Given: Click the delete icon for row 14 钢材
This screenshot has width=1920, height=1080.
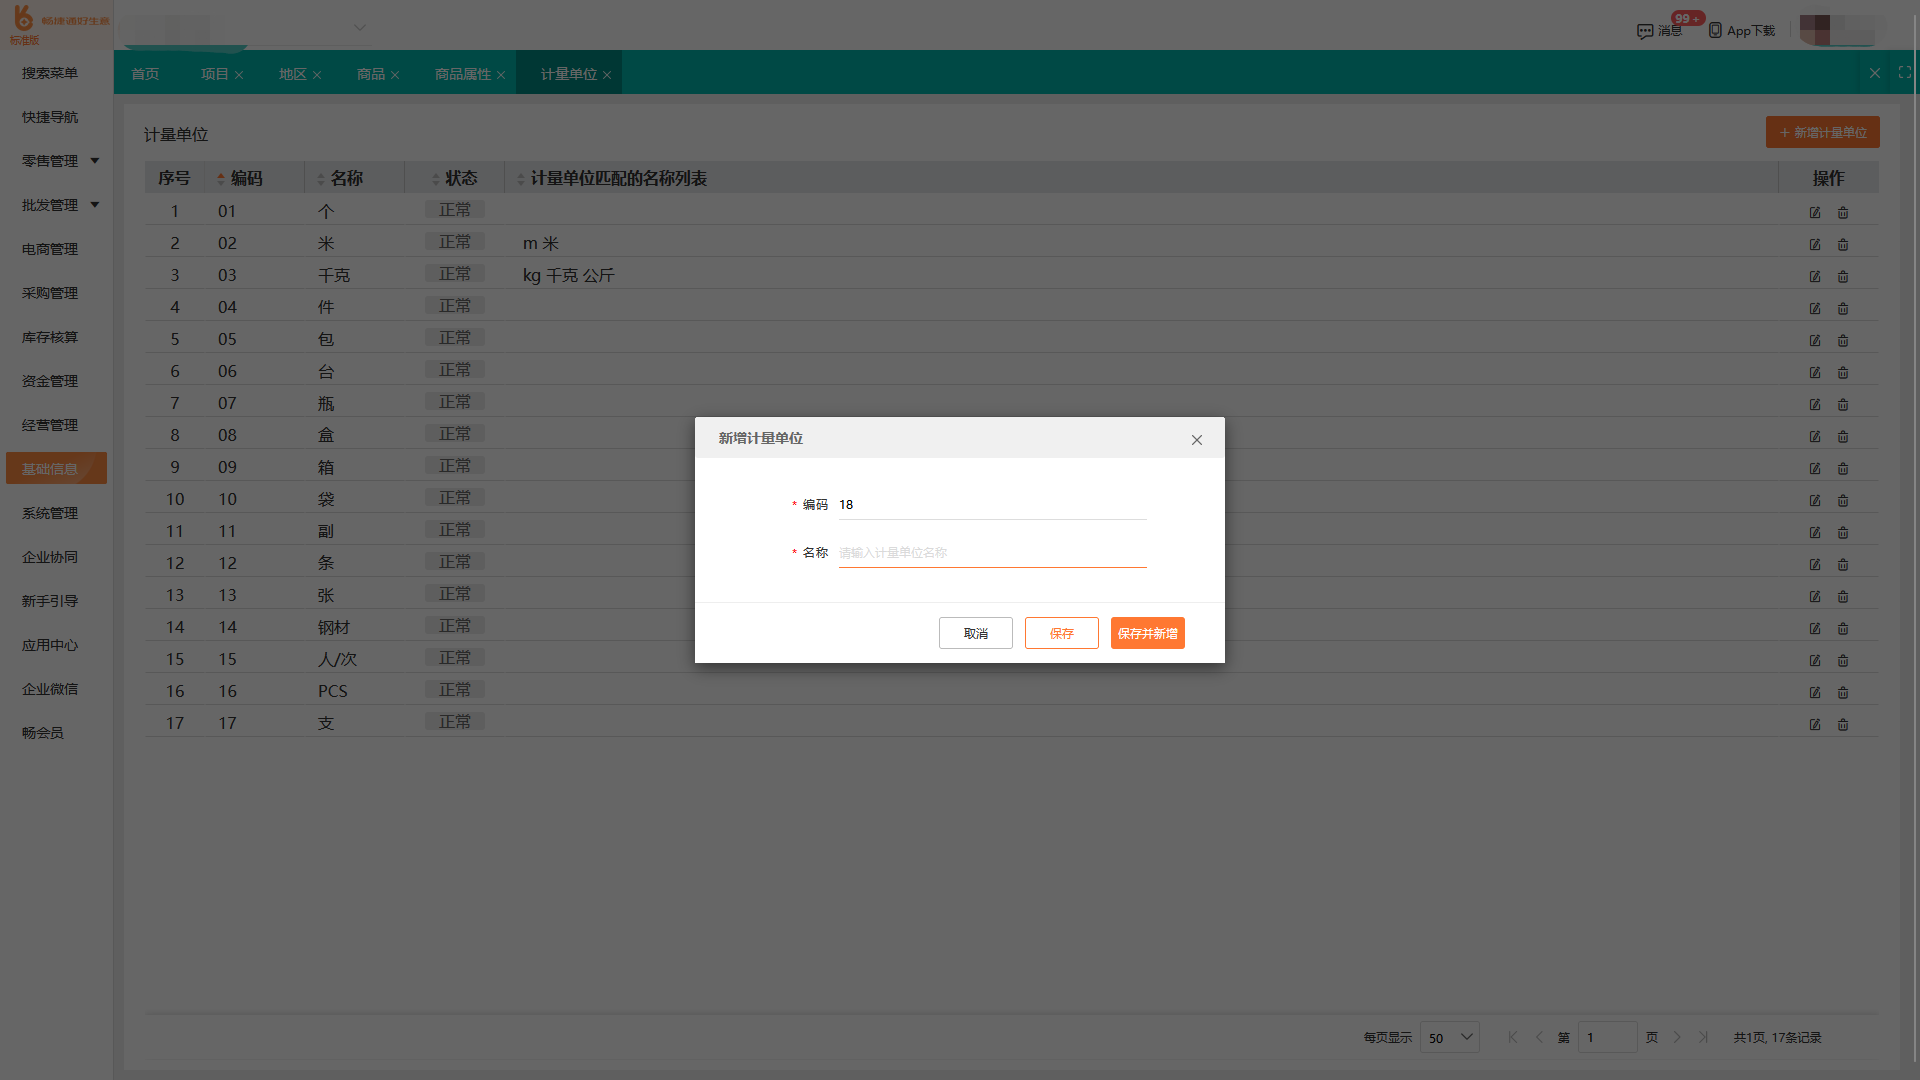Looking at the screenshot, I should (x=1844, y=628).
